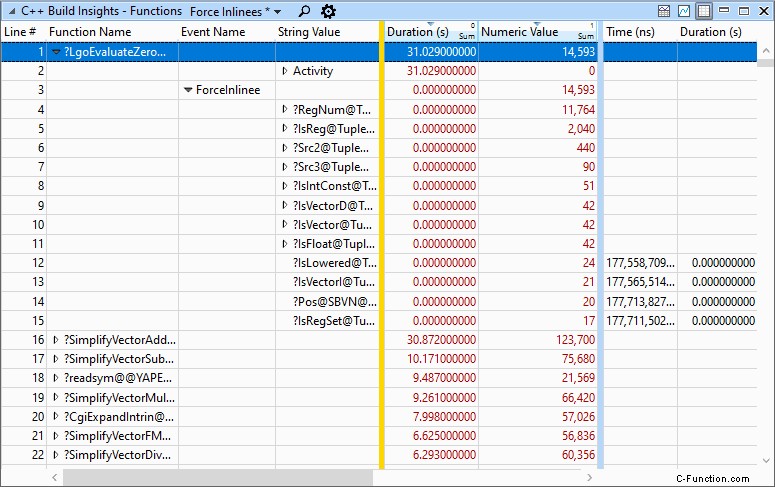Open the search magnifier in the title bar
775x487 pixels.
304,11
